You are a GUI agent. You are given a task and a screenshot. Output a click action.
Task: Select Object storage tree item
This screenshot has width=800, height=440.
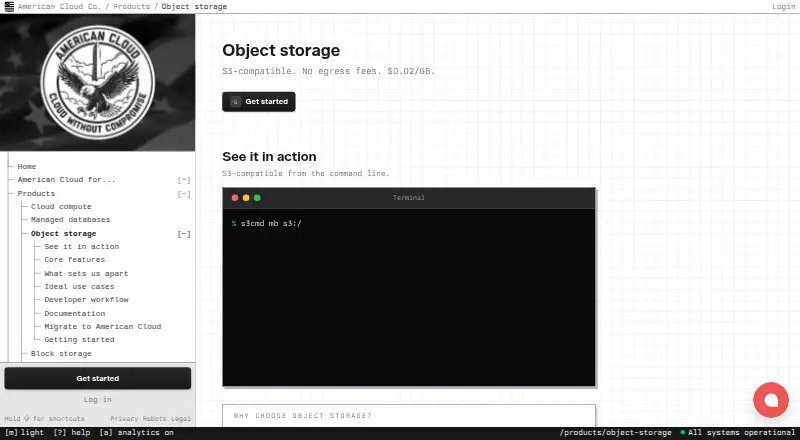(x=63, y=234)
